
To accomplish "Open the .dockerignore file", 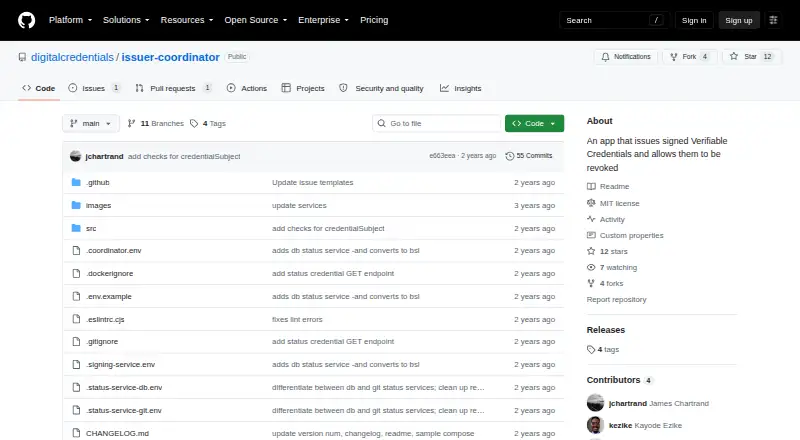I will point(109,274).
